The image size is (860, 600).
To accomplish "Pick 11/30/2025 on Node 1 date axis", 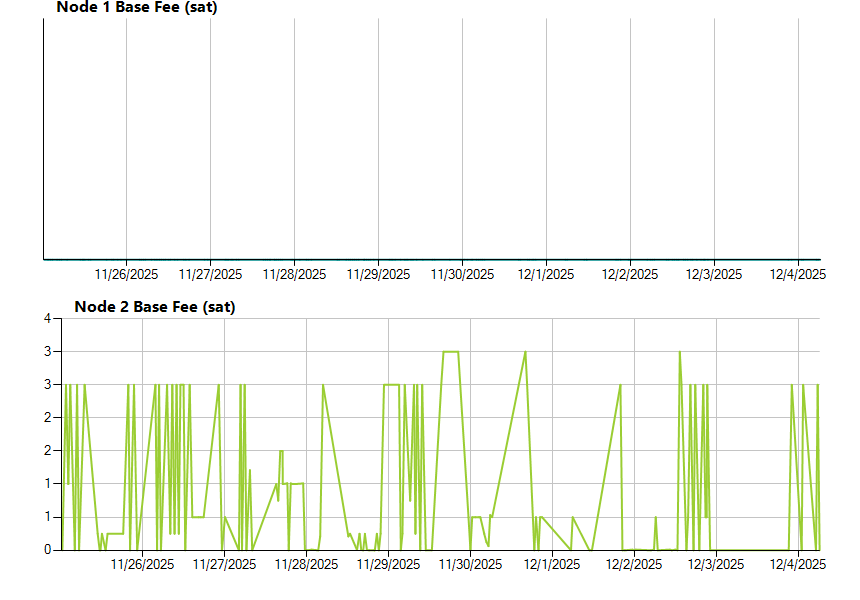I will [x=462, y=274].
